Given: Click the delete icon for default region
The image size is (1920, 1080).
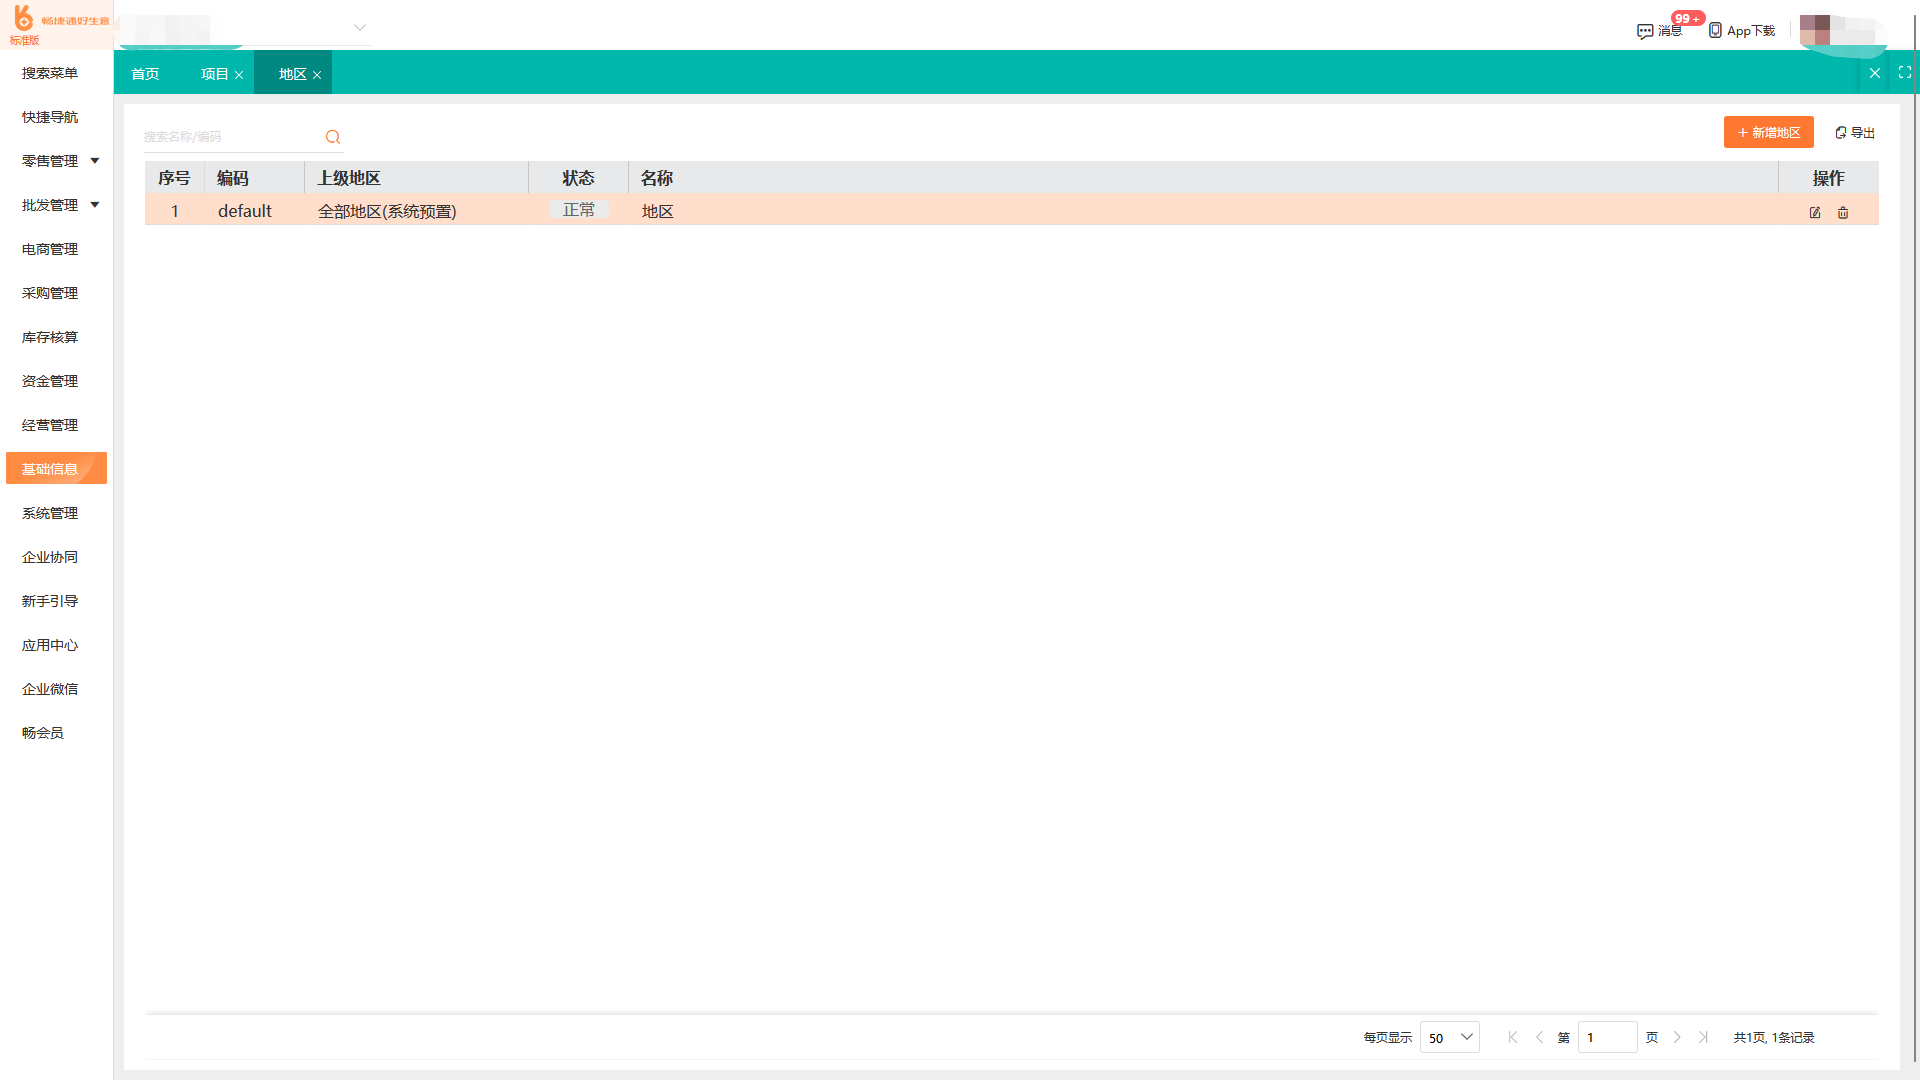Looking at the screenshot, I should coord(1844,211).
